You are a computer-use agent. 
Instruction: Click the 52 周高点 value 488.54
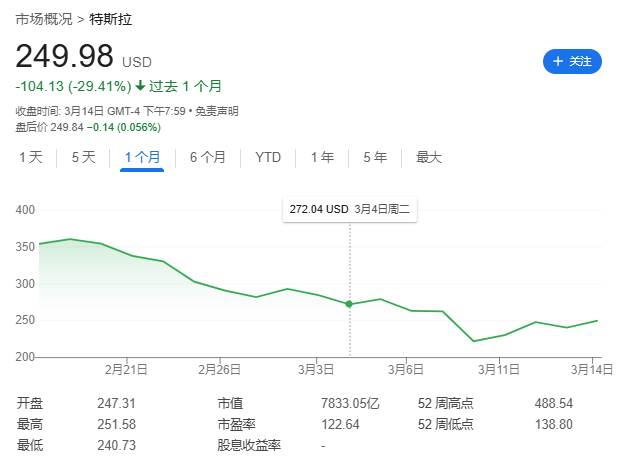point(553,403)
